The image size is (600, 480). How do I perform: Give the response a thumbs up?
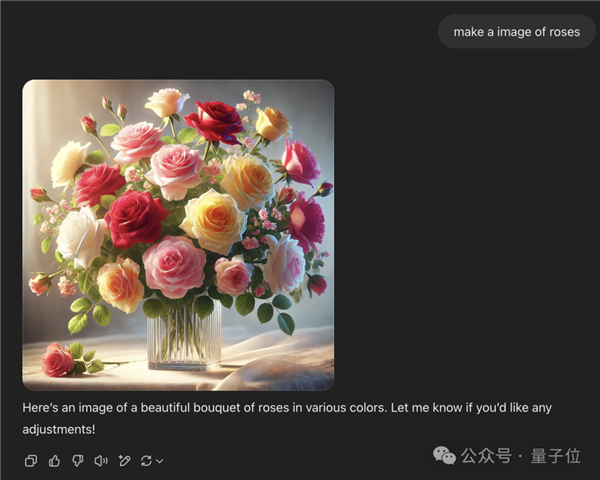[54, 460]
